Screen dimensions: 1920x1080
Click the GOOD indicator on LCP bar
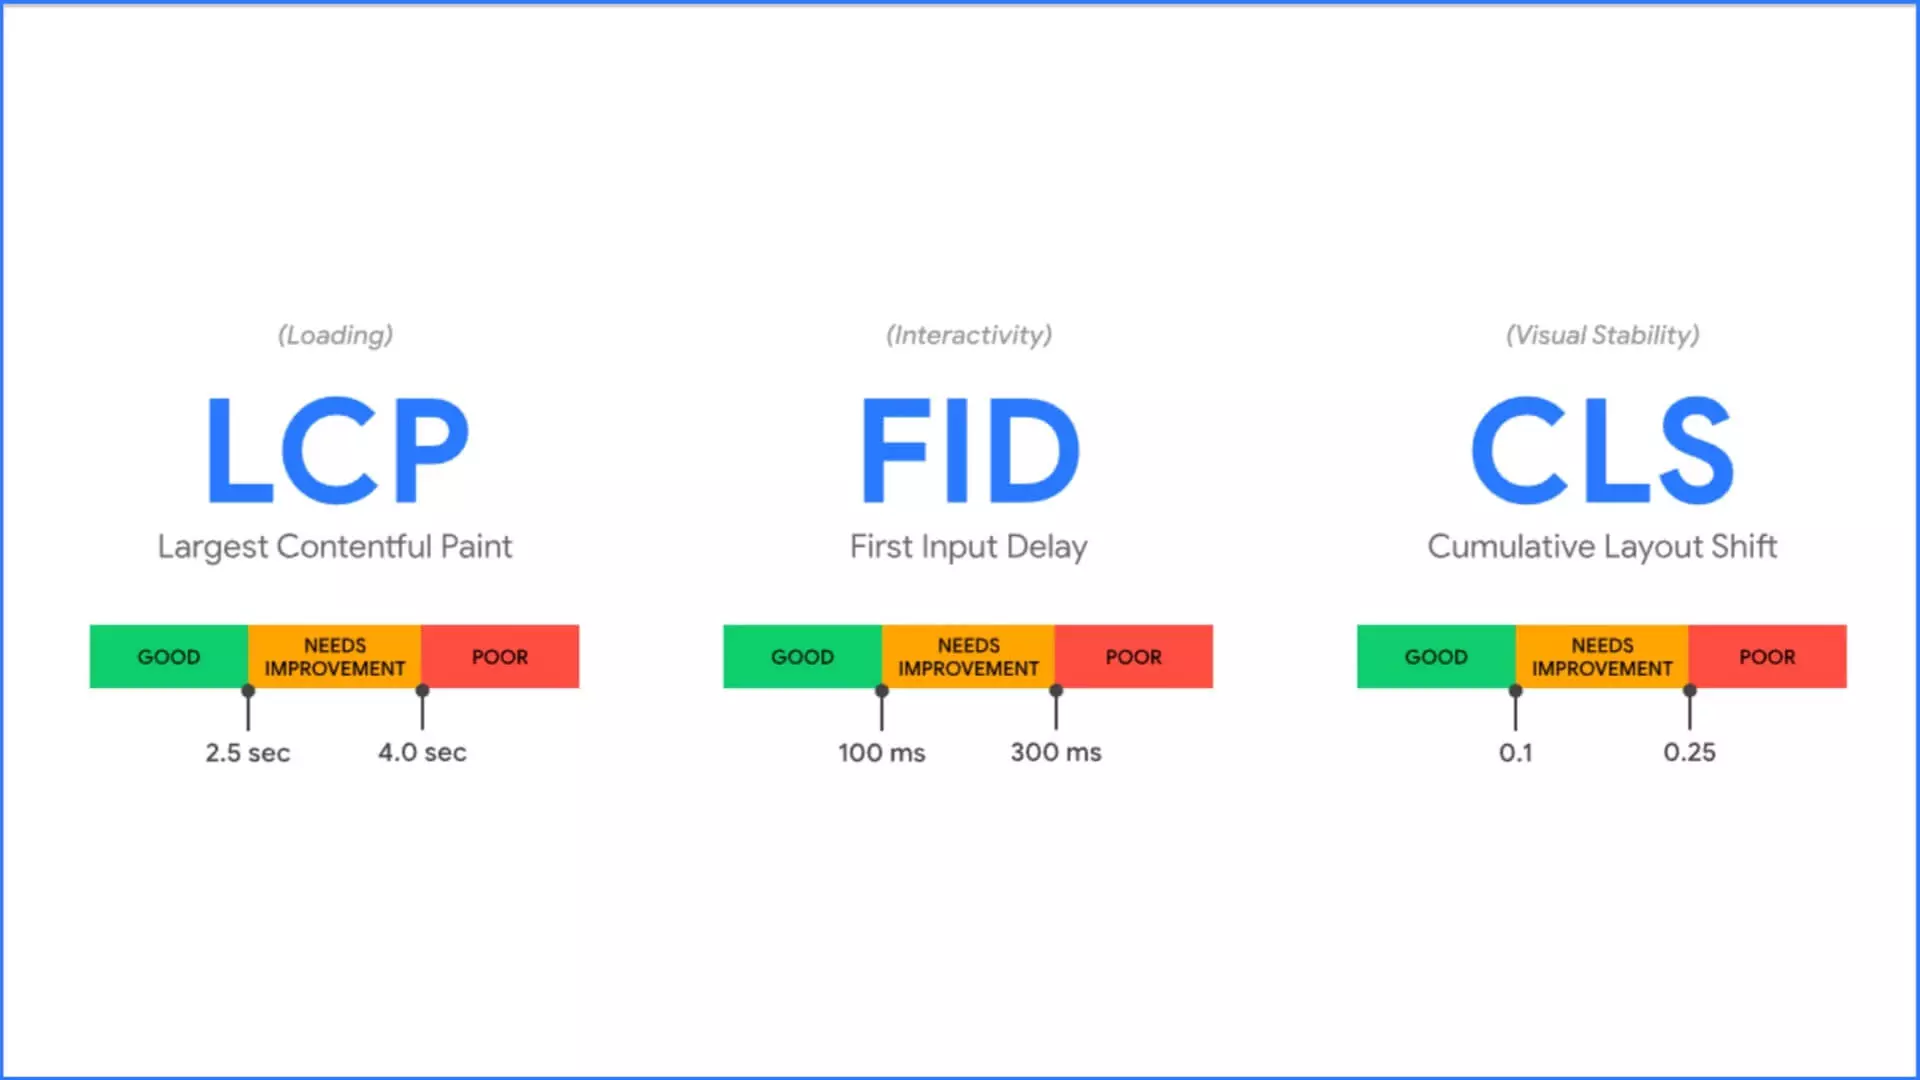click(x=167, y=657)
